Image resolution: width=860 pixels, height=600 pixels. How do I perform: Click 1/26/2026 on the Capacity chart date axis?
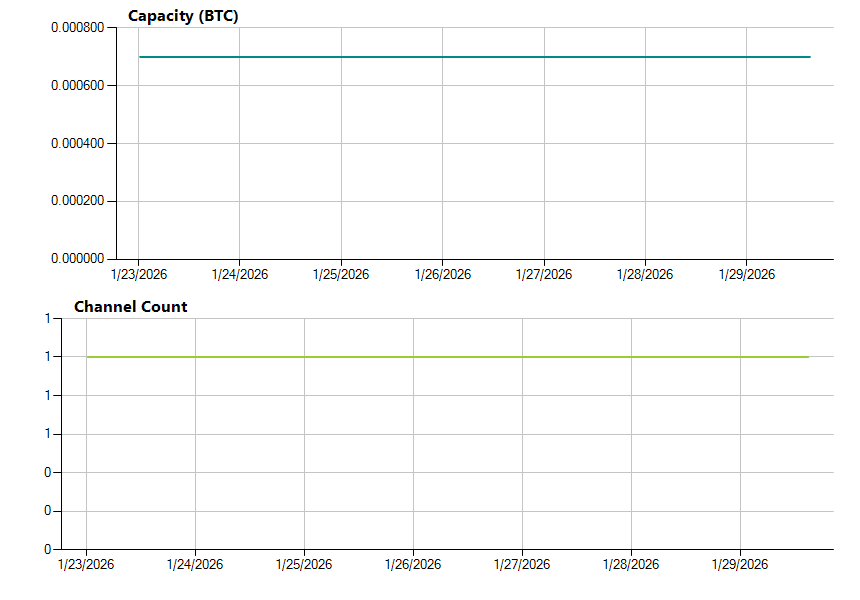(x=442, y=274)
